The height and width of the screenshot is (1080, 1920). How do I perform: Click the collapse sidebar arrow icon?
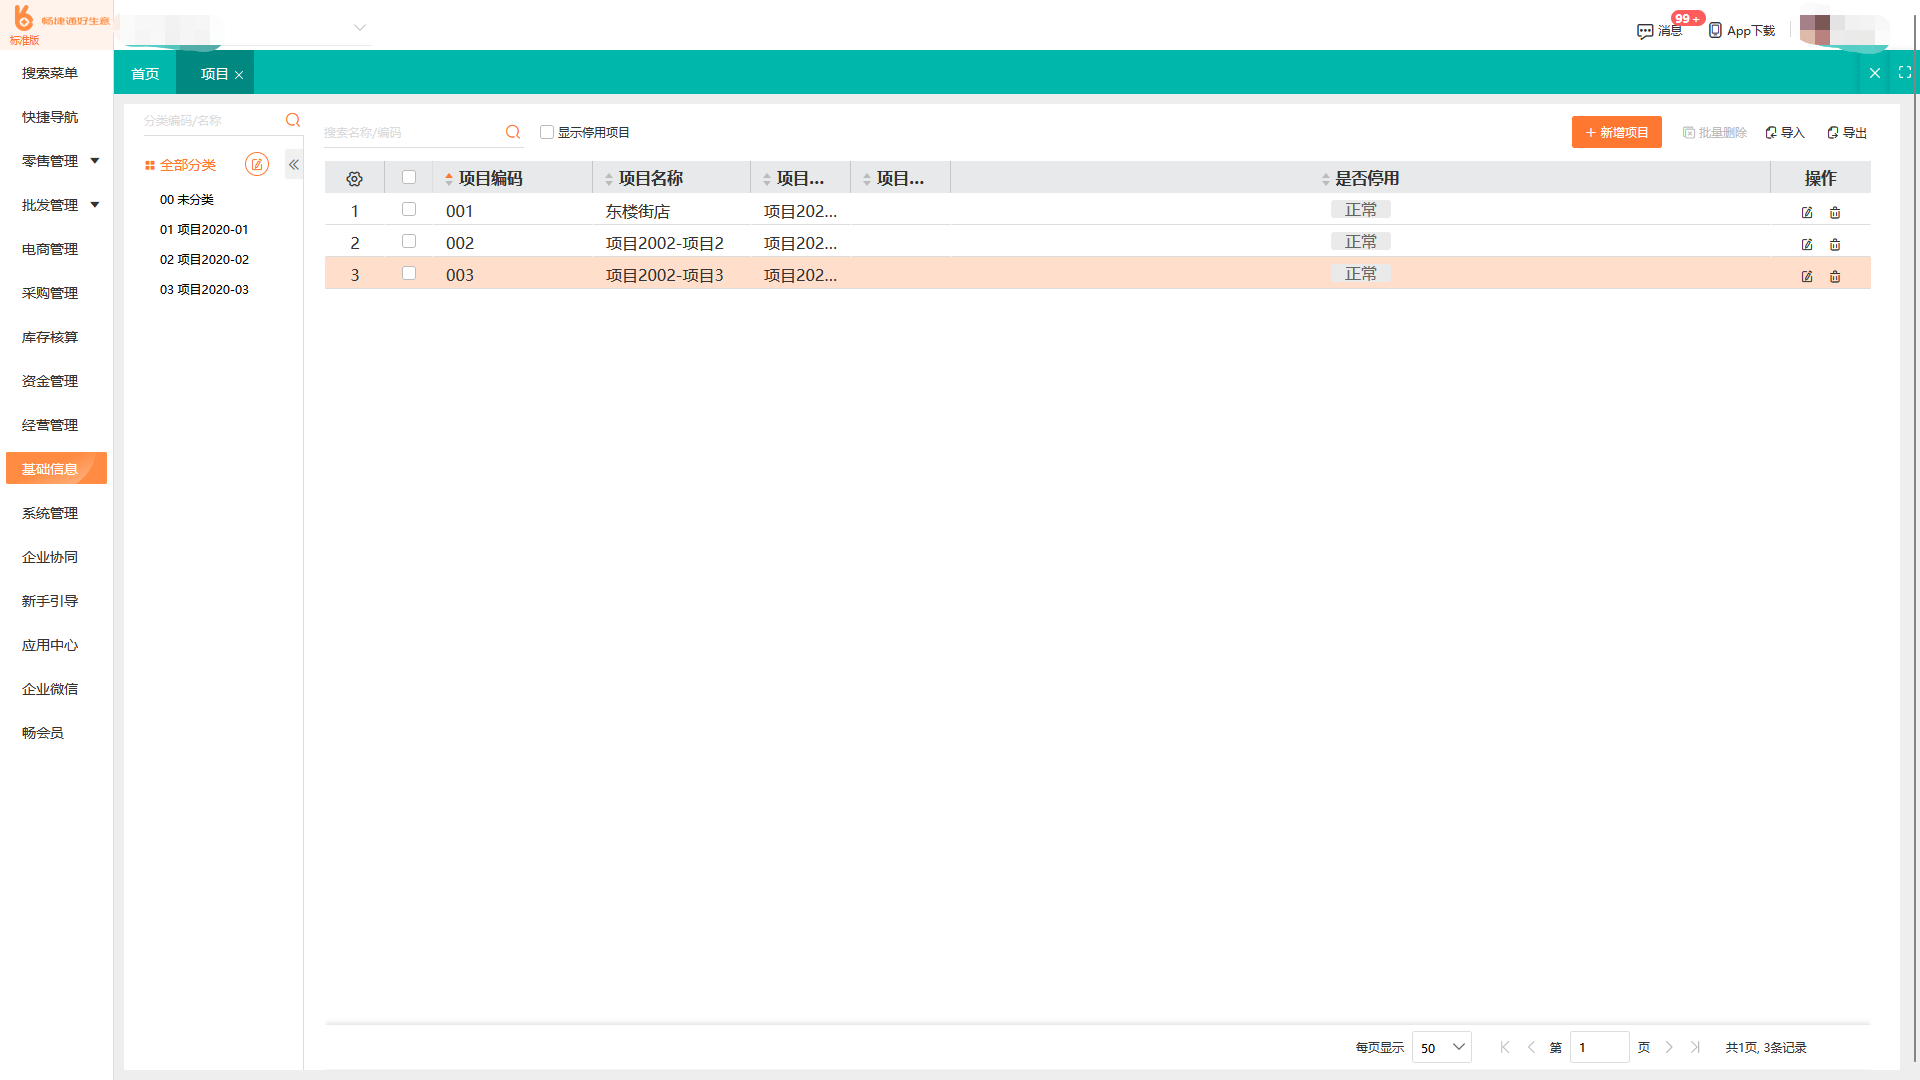[294, 164]
